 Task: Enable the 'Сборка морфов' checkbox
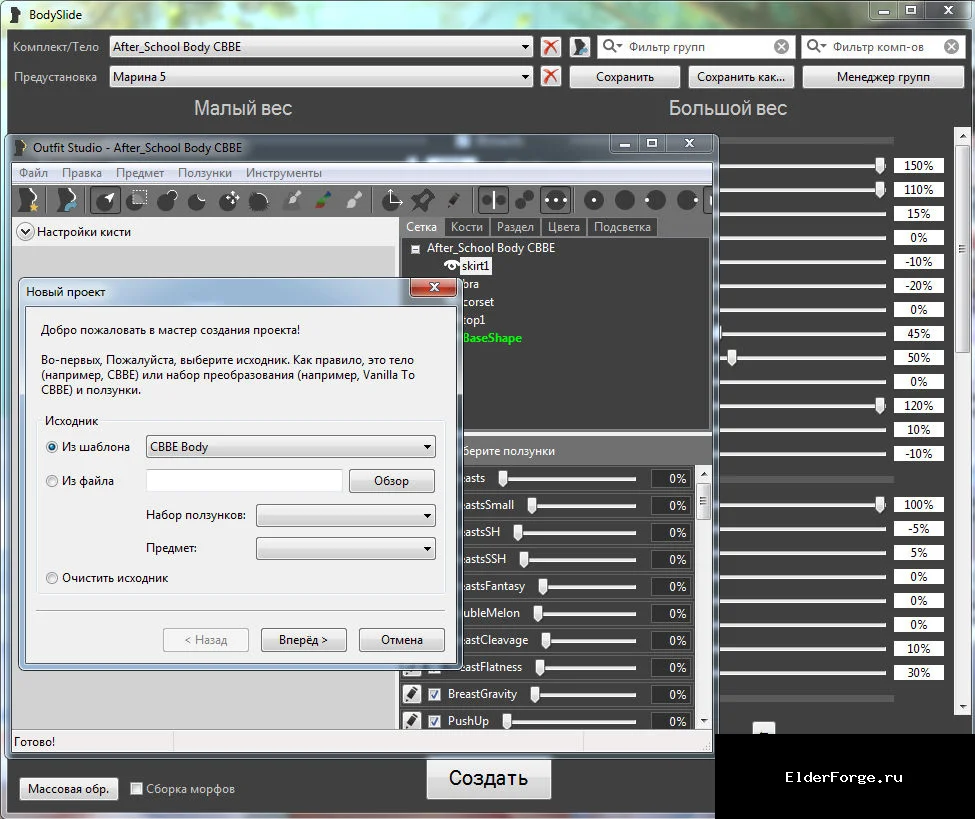click(137, 789)
